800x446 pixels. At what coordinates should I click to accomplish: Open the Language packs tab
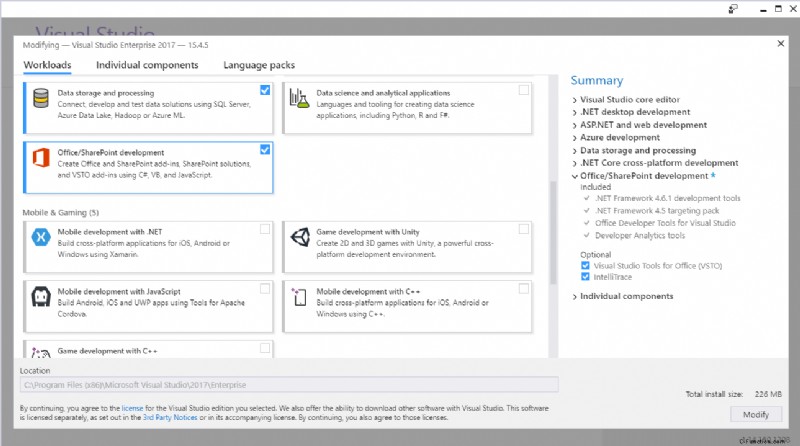click(258, 65)
